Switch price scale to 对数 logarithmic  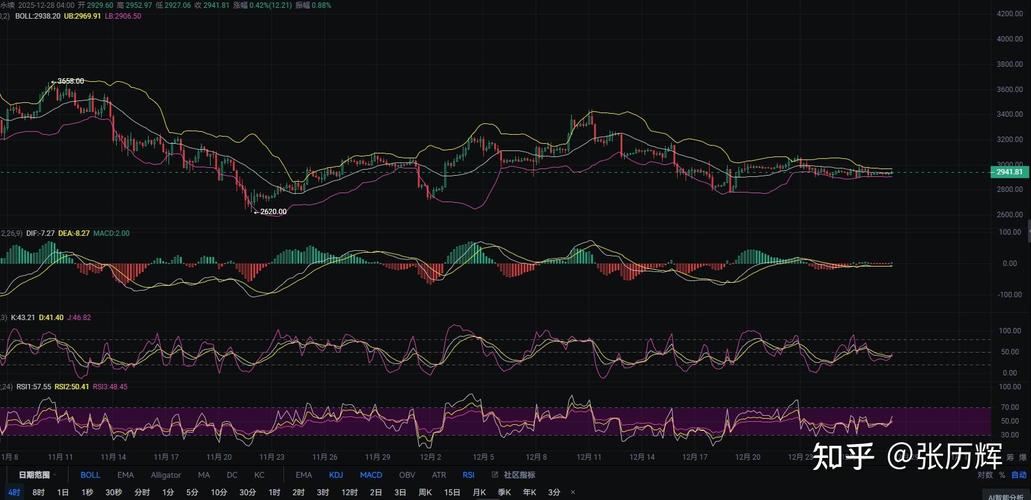pyautogui.click(x=984, y=475)
